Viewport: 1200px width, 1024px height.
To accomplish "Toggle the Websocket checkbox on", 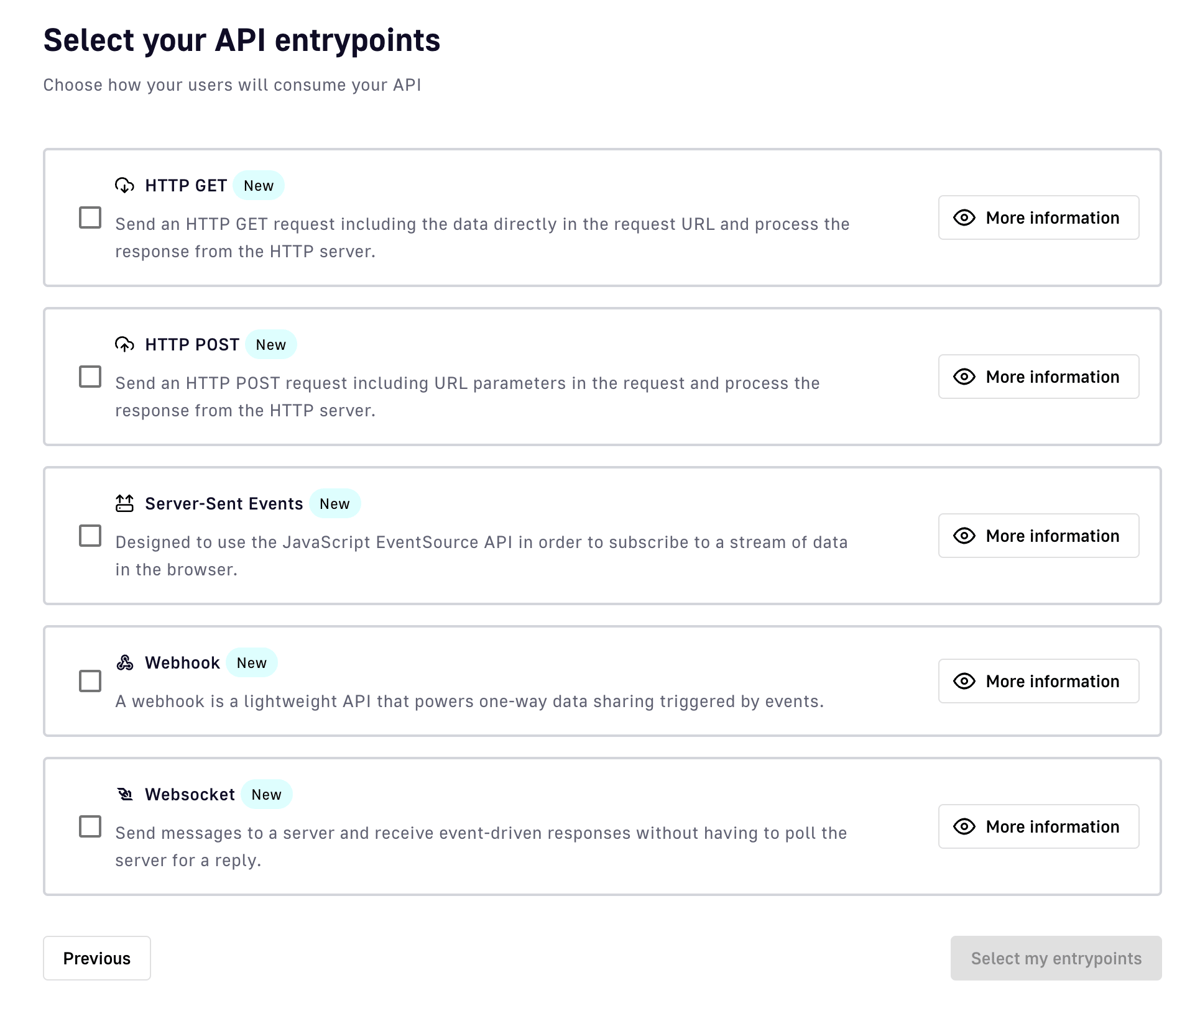I will pyautogui.click(x=90, y=827).
